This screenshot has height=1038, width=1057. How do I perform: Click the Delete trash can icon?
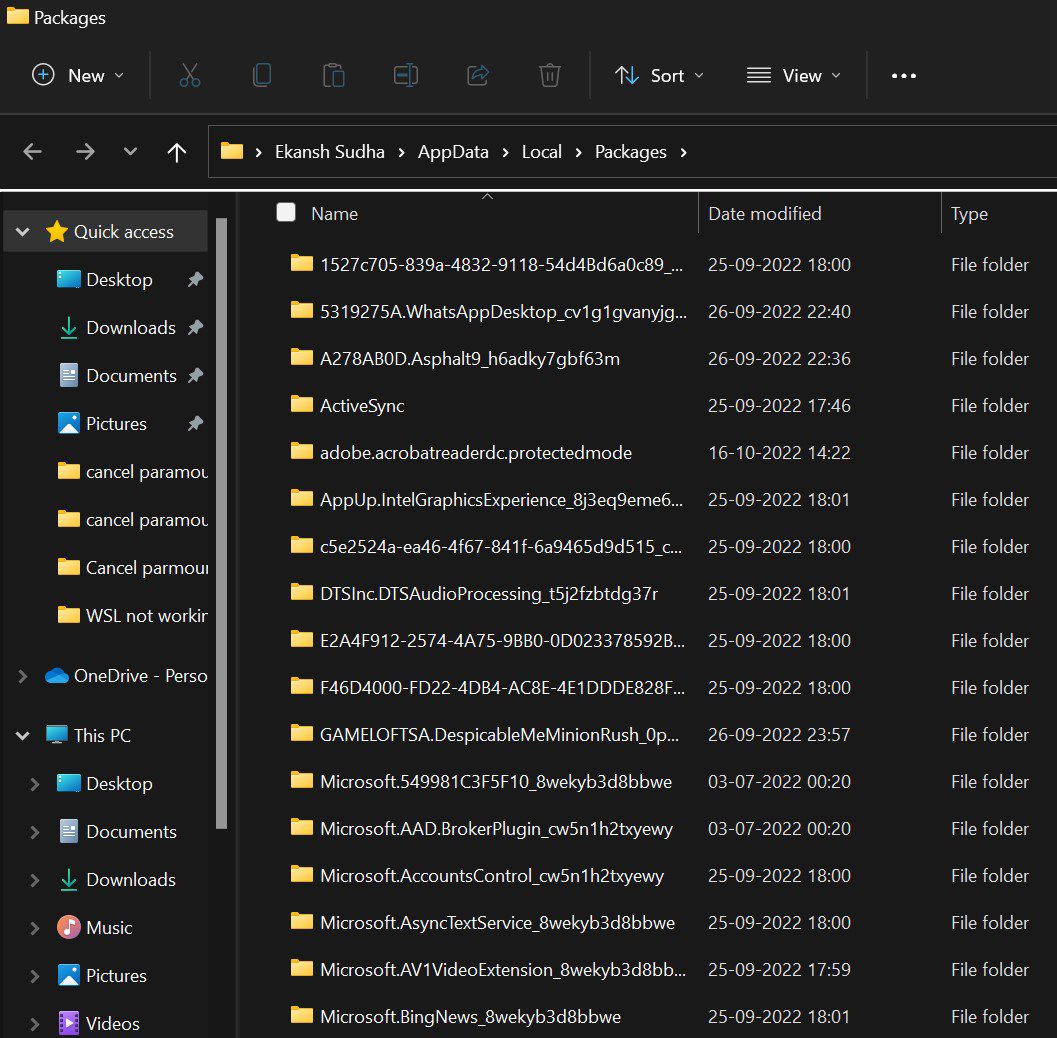[549, 76]
